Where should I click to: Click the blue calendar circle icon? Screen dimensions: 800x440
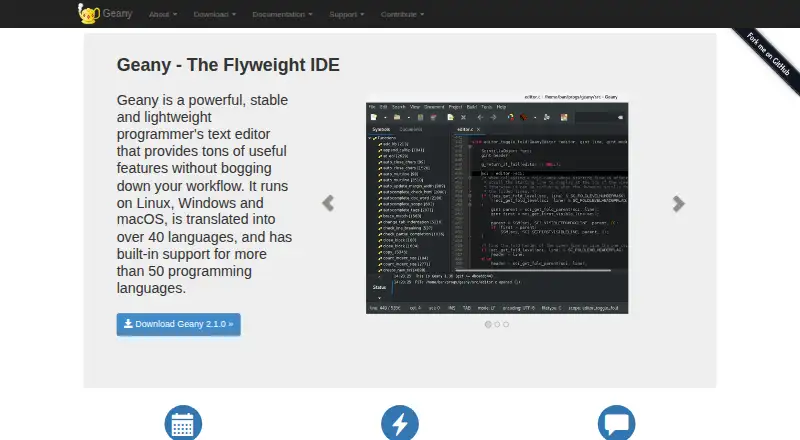(x=183, y=423)
